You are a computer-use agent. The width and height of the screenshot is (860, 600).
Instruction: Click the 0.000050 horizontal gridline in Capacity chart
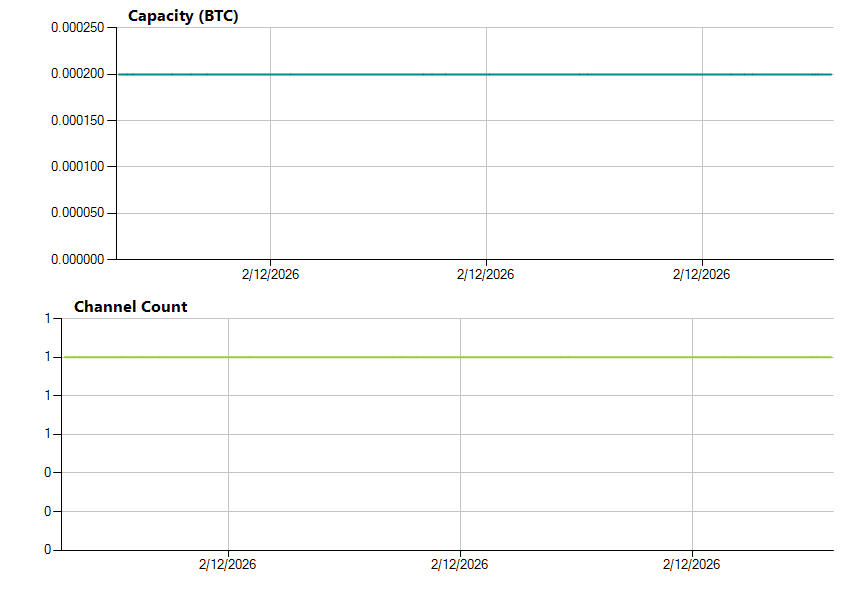[475, 213]
